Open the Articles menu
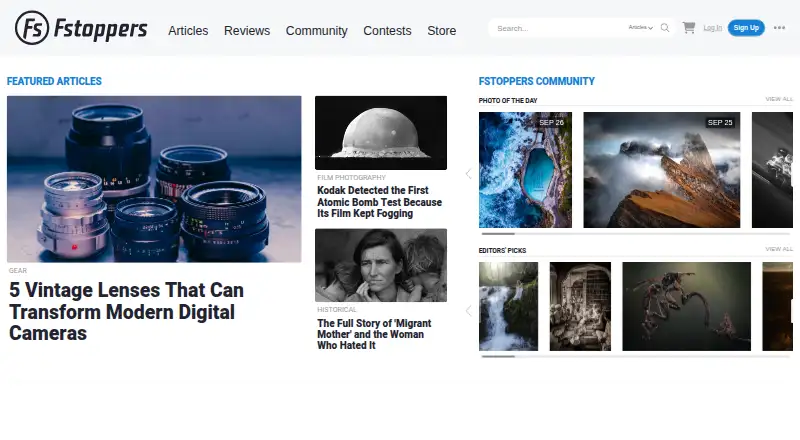 [188, 31]
